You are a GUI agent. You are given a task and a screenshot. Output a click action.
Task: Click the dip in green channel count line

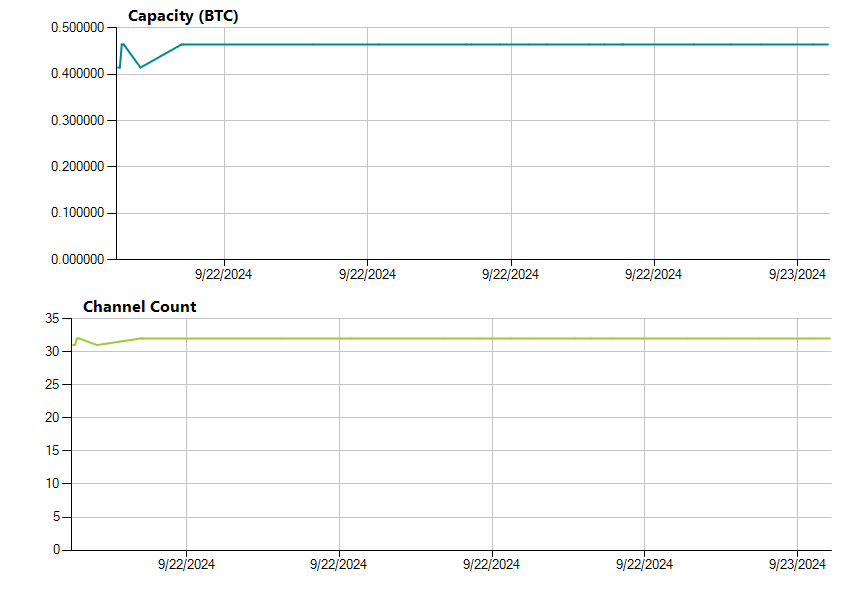point(97,345)
